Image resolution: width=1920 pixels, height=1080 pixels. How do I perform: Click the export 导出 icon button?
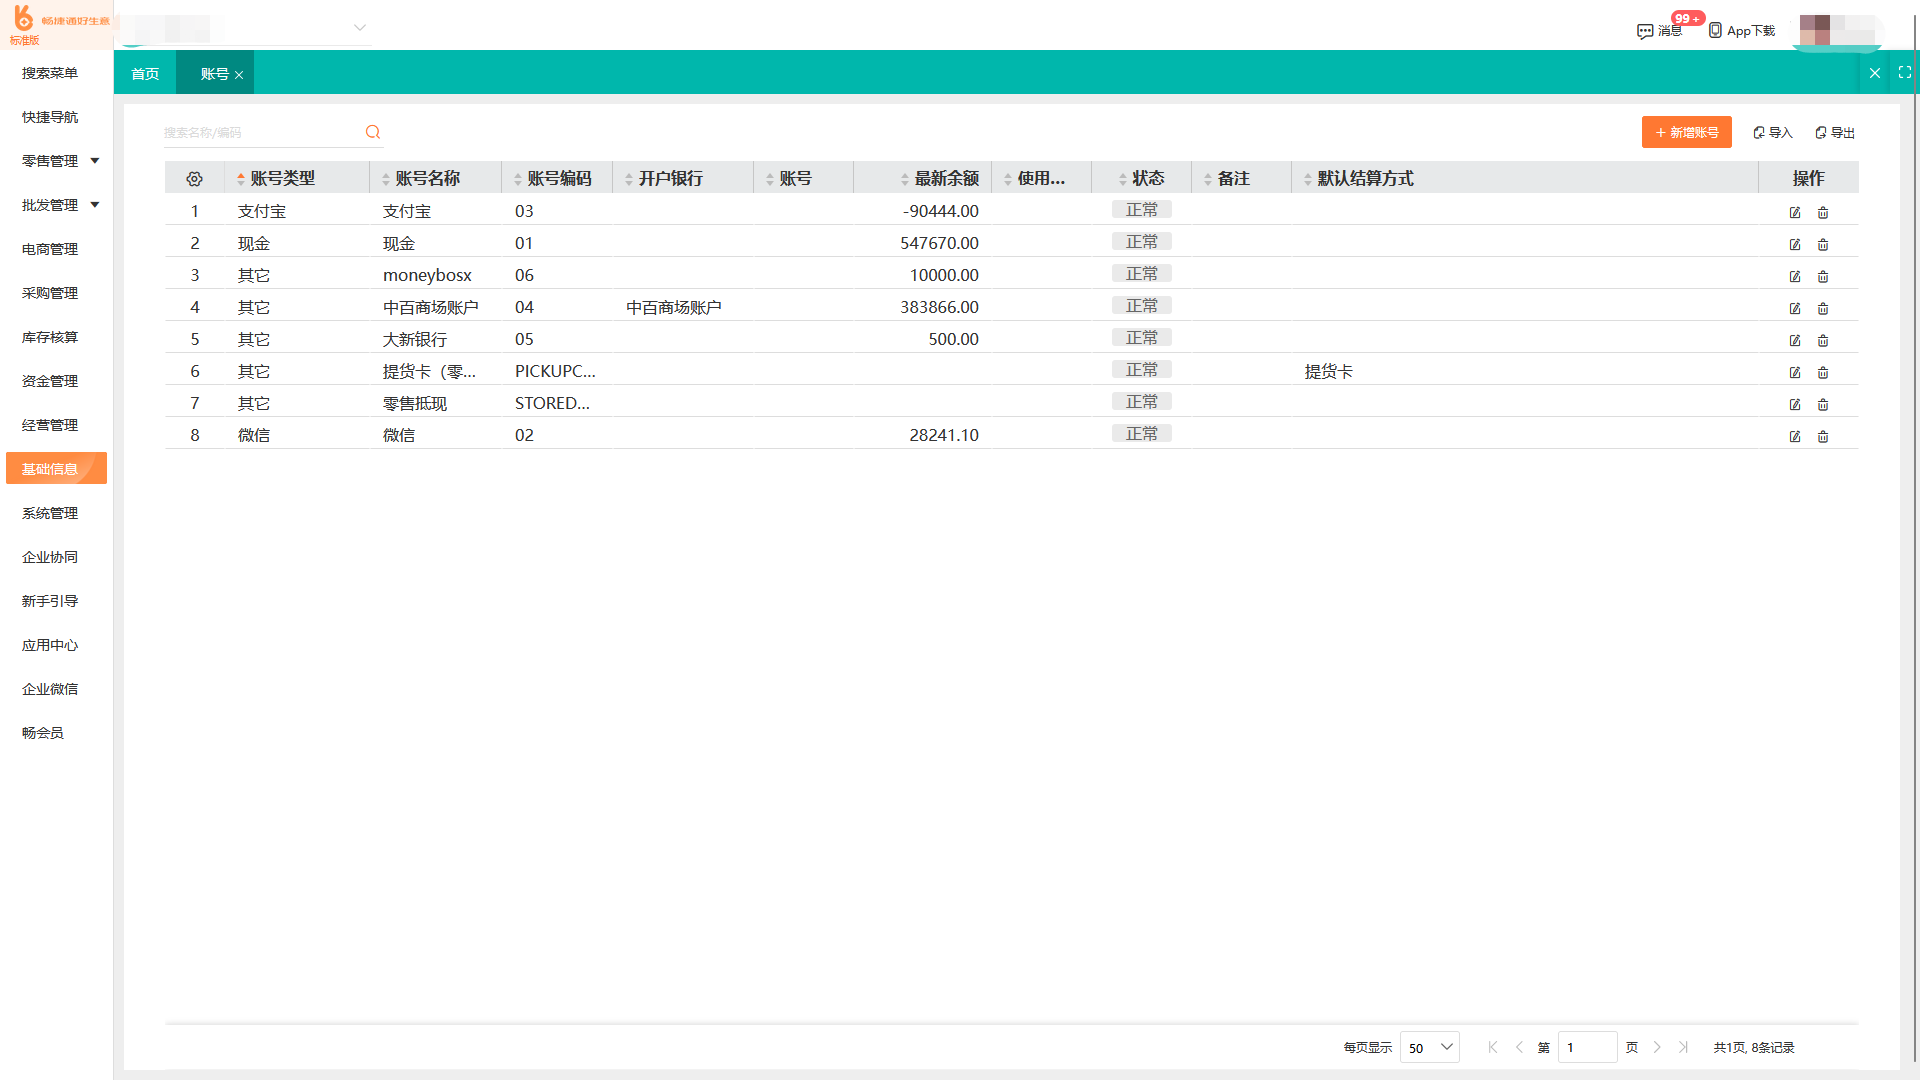tap(1834, 132)
